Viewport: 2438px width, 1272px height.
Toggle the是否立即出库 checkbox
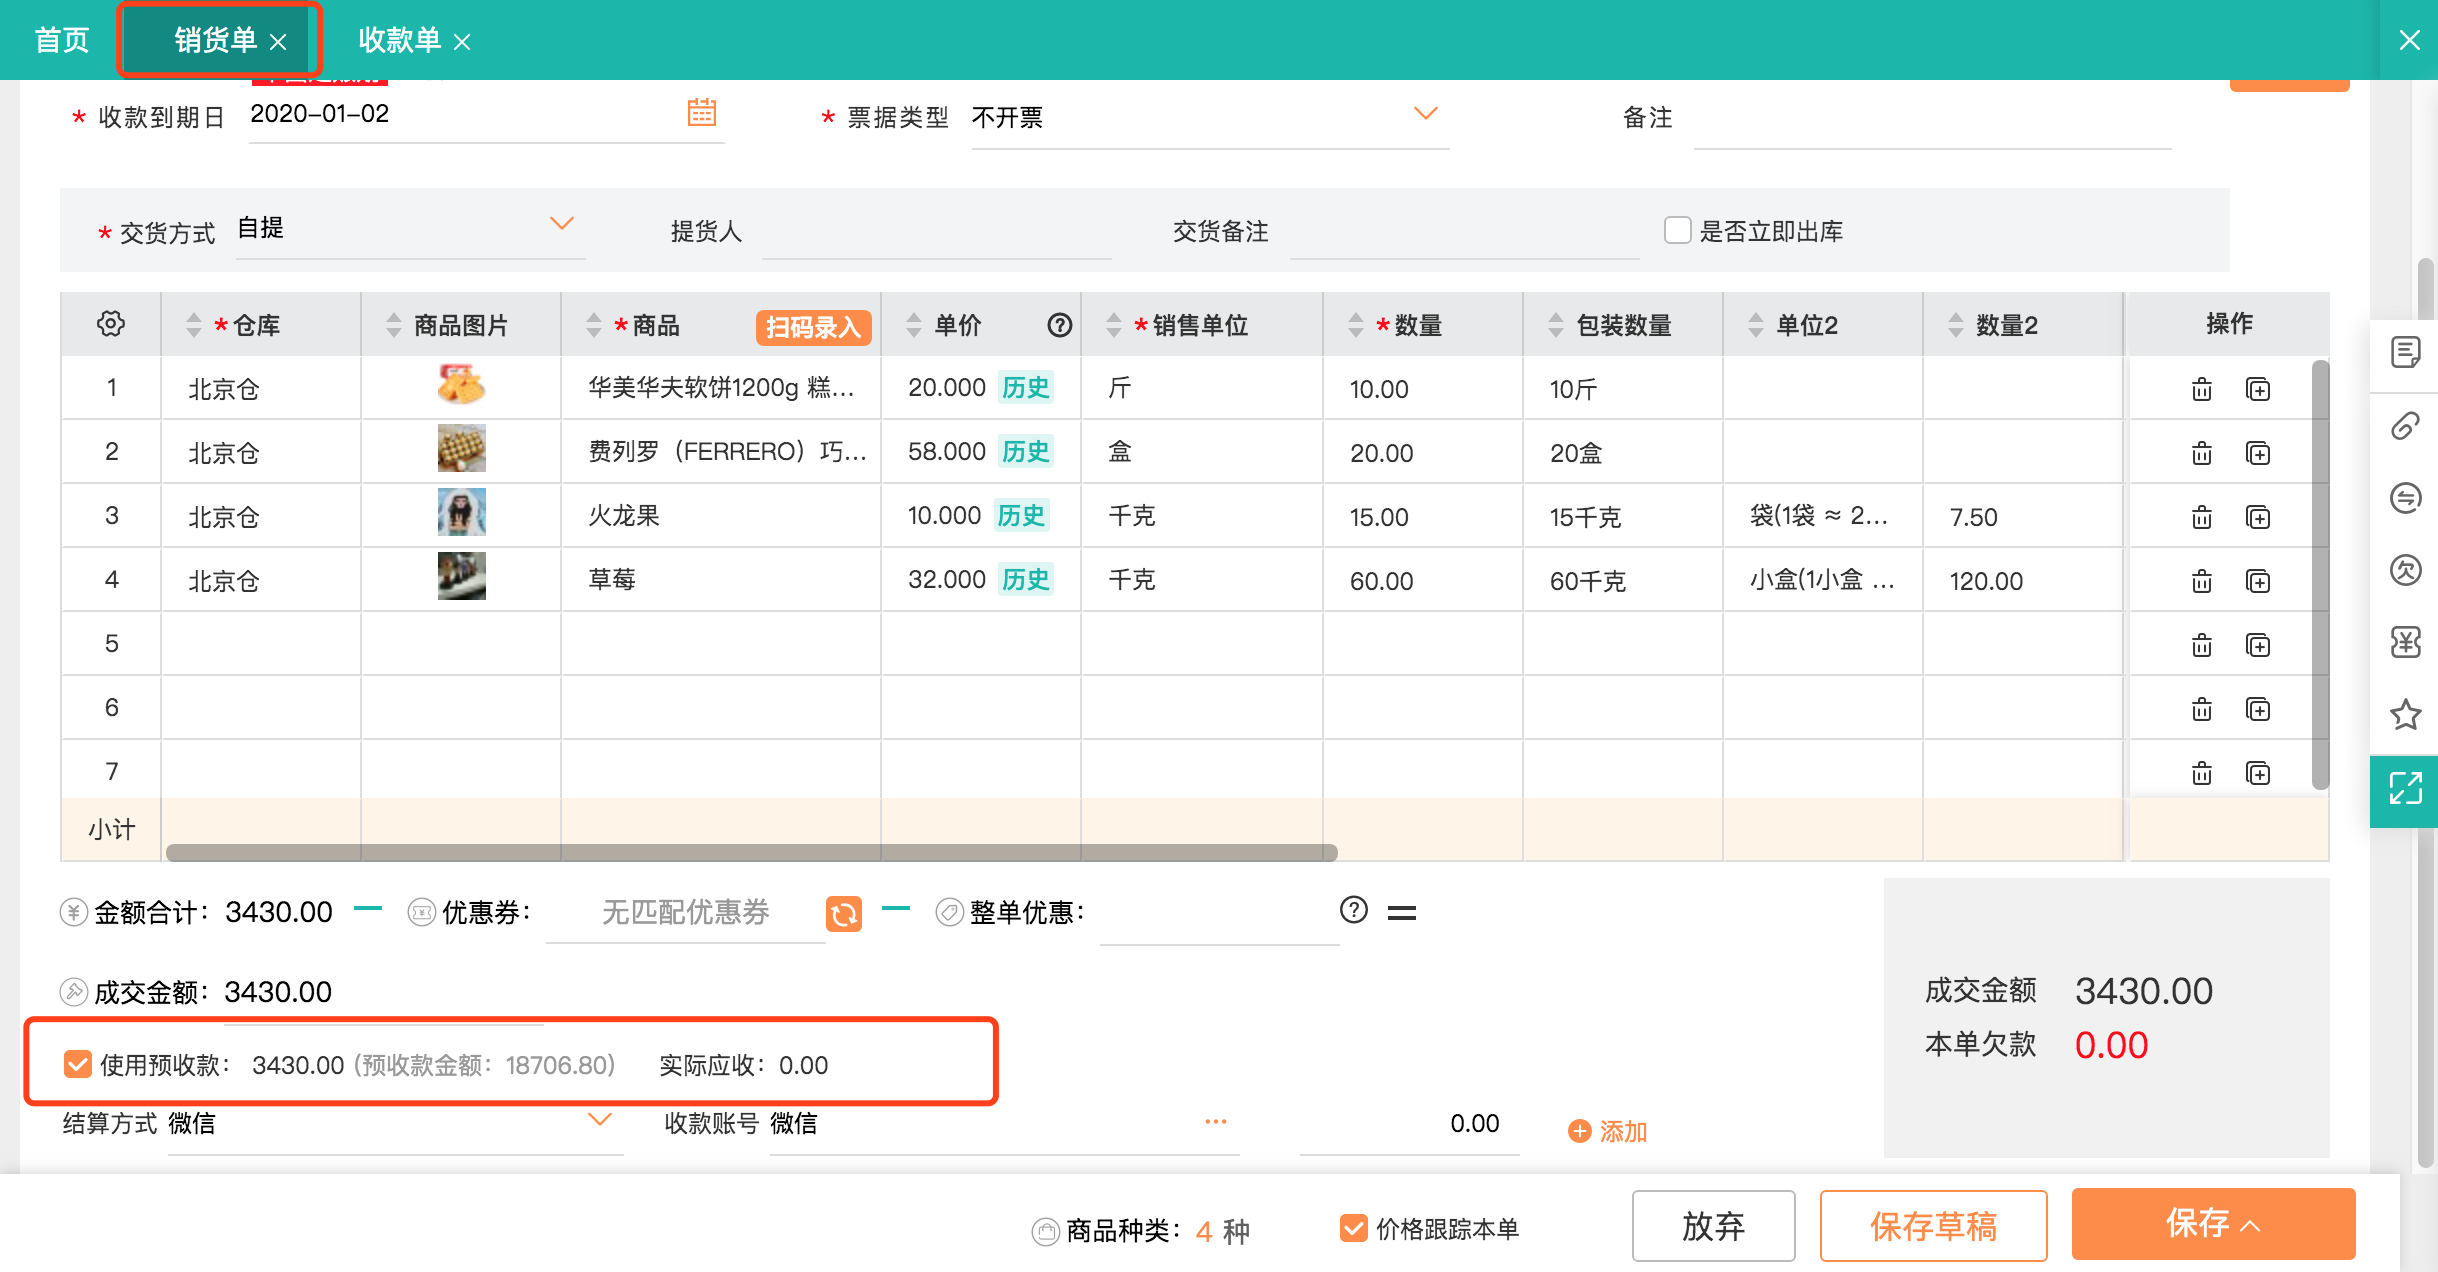[1670, 229]
